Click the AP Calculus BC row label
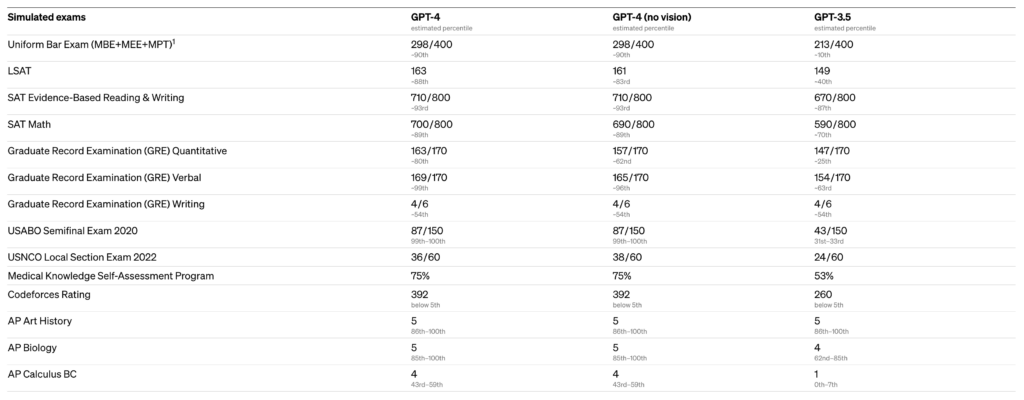 [x=43, y=374]
